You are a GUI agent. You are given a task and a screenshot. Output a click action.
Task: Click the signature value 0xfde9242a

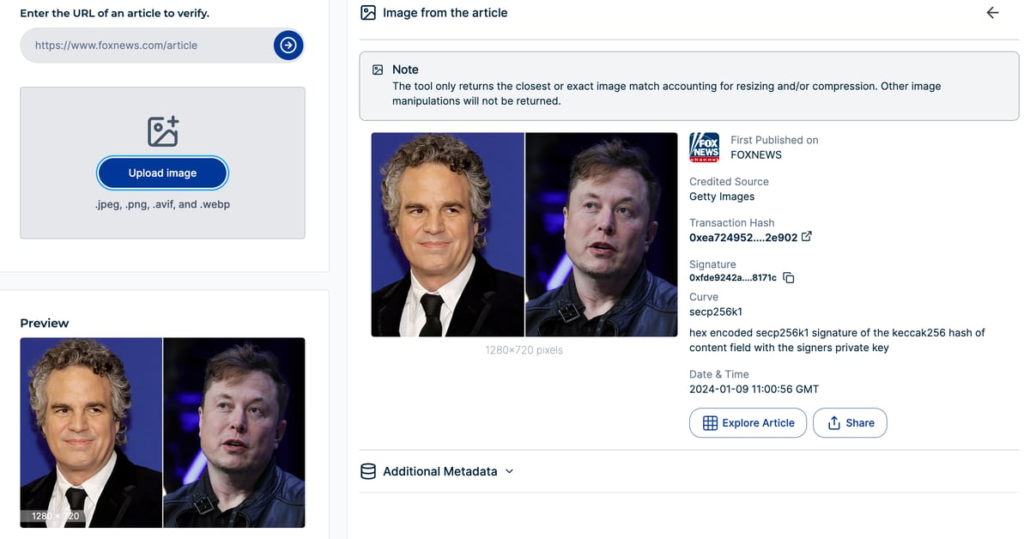(x=732, y=278)
